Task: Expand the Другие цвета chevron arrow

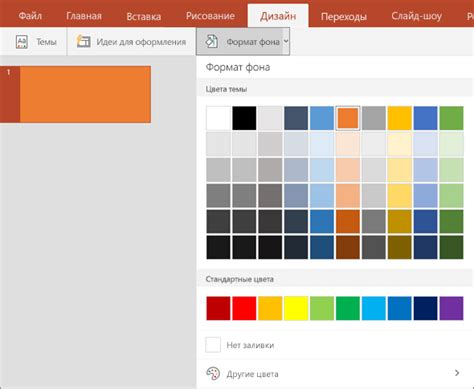Action: [x=457, y=373]
